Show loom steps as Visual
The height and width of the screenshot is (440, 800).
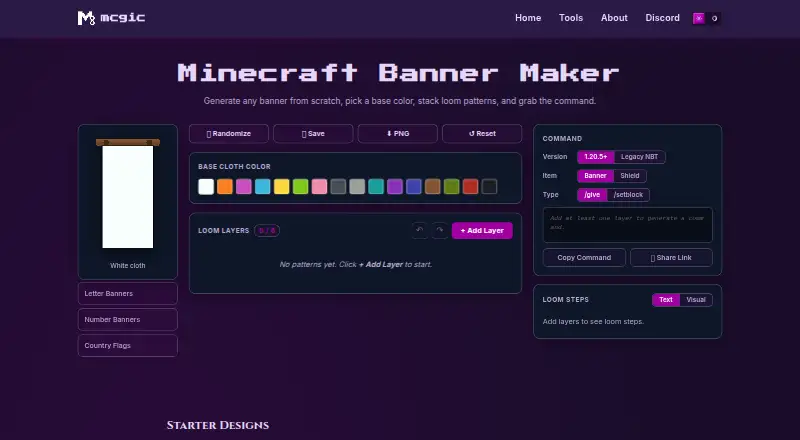696,300
